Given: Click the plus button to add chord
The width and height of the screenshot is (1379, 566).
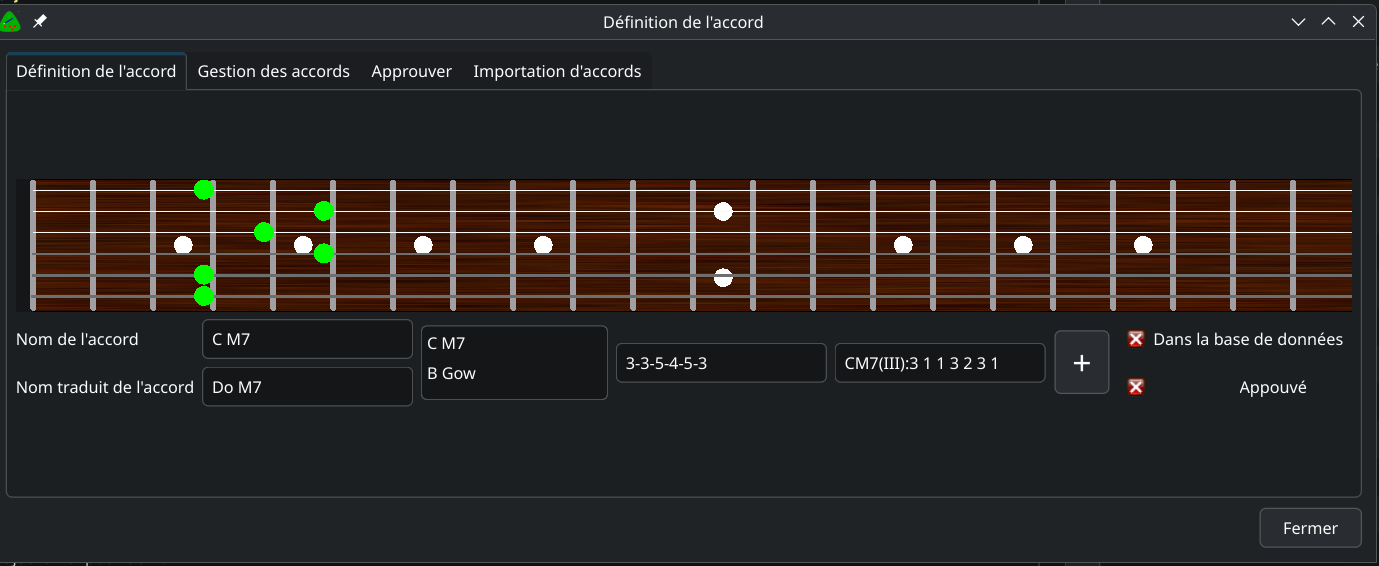Looking at the screenshot, I should [1081, 363].
